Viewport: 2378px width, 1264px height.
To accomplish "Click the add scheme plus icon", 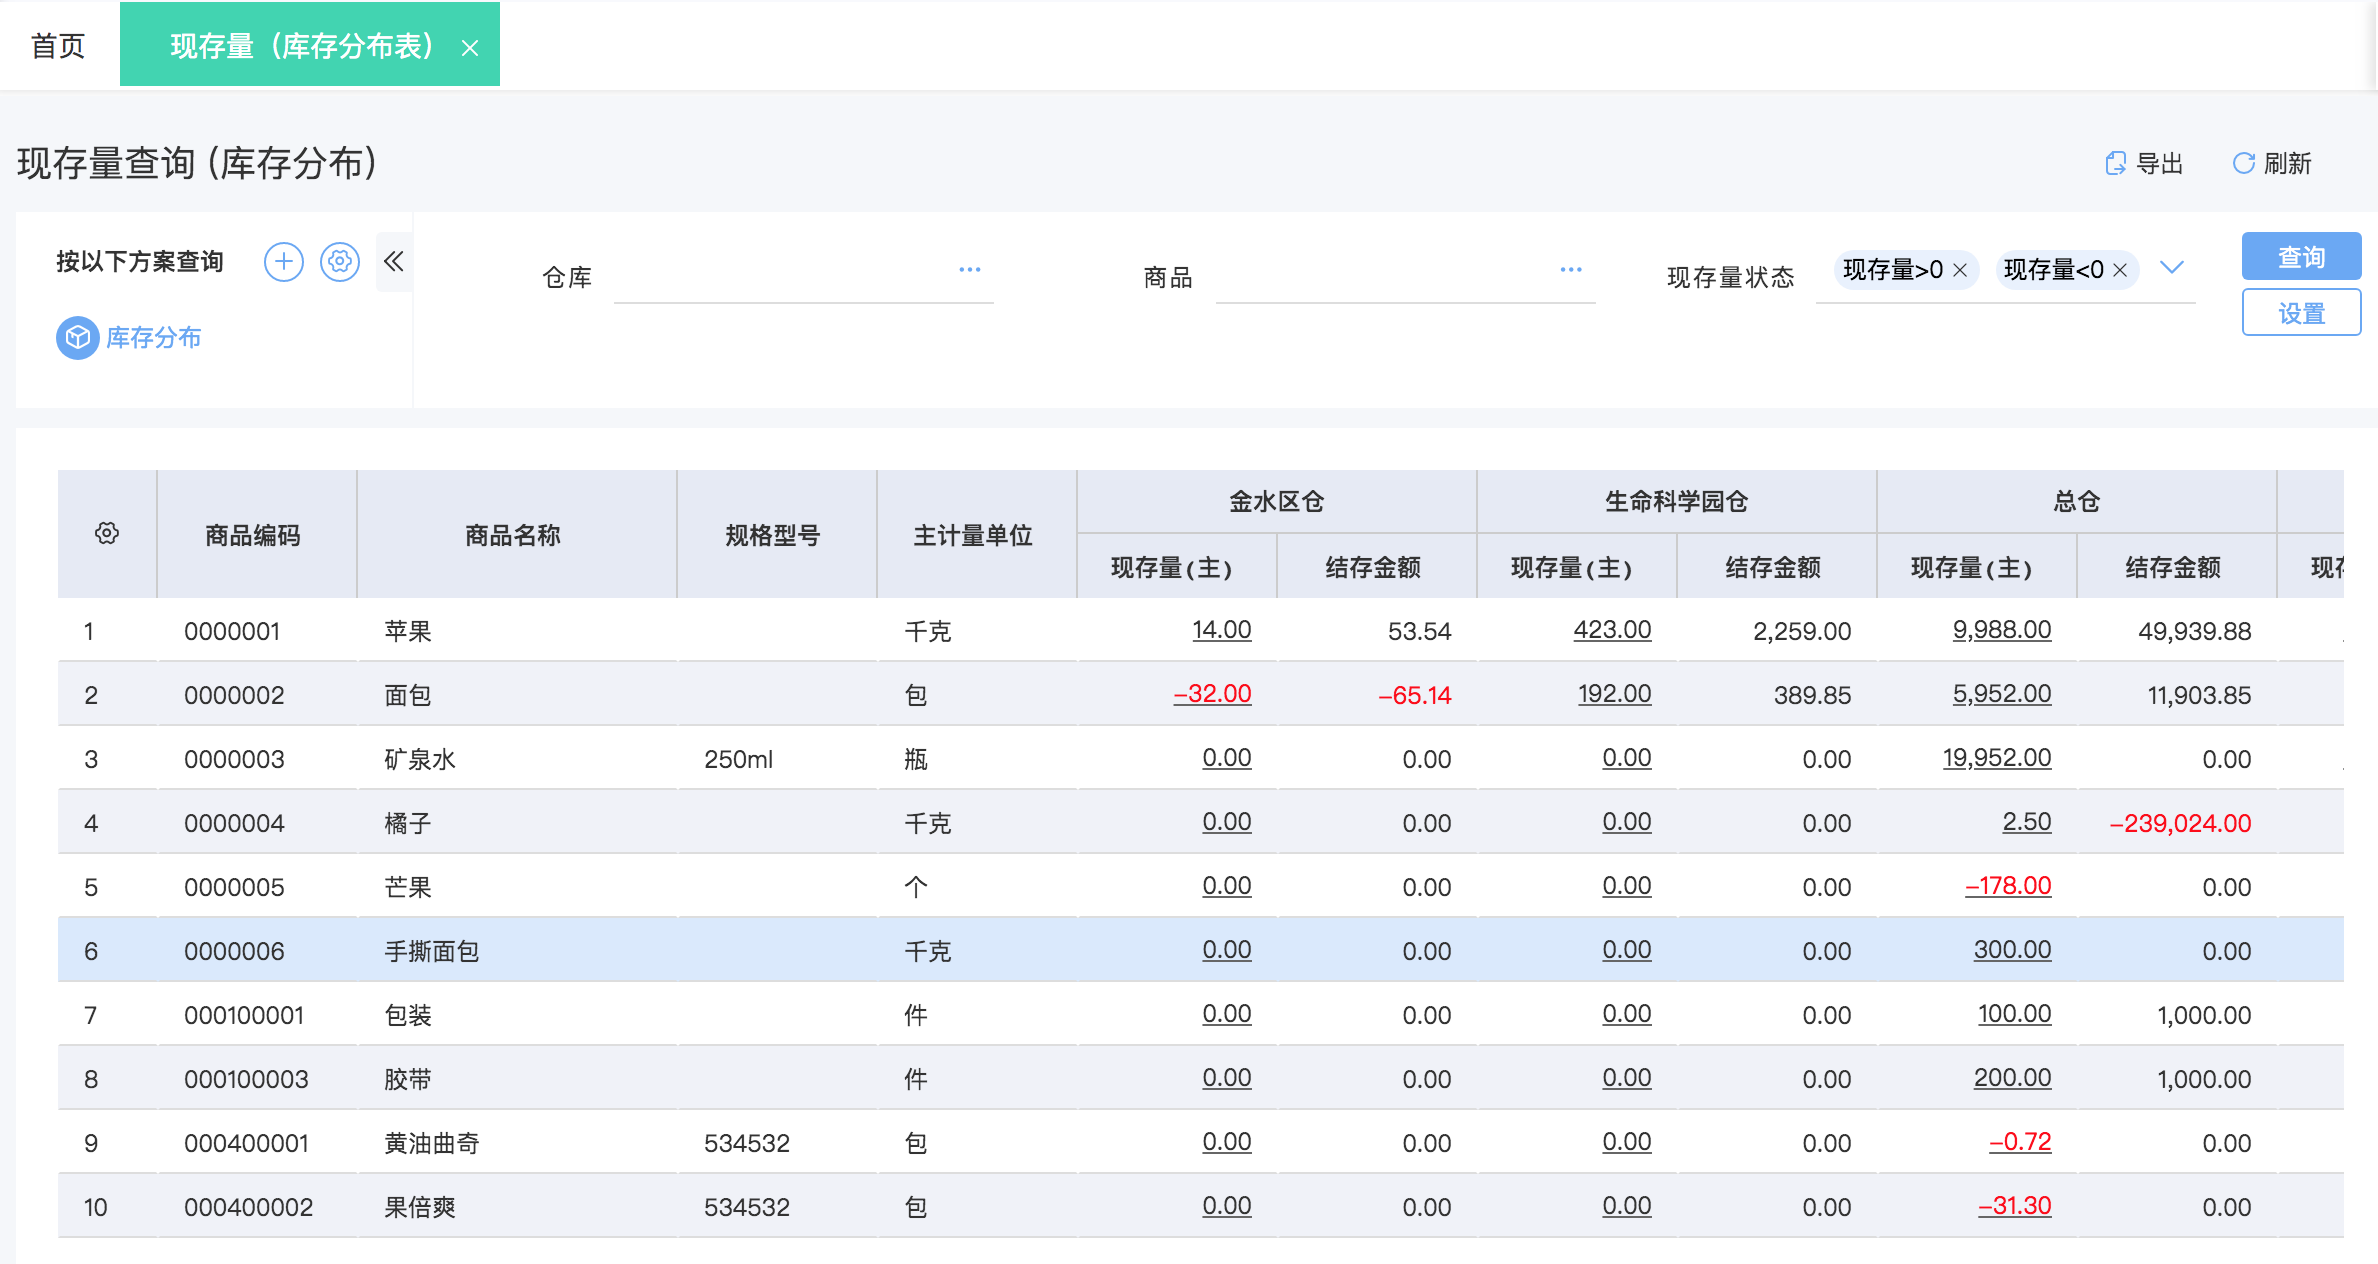I will tap(283, 263).
